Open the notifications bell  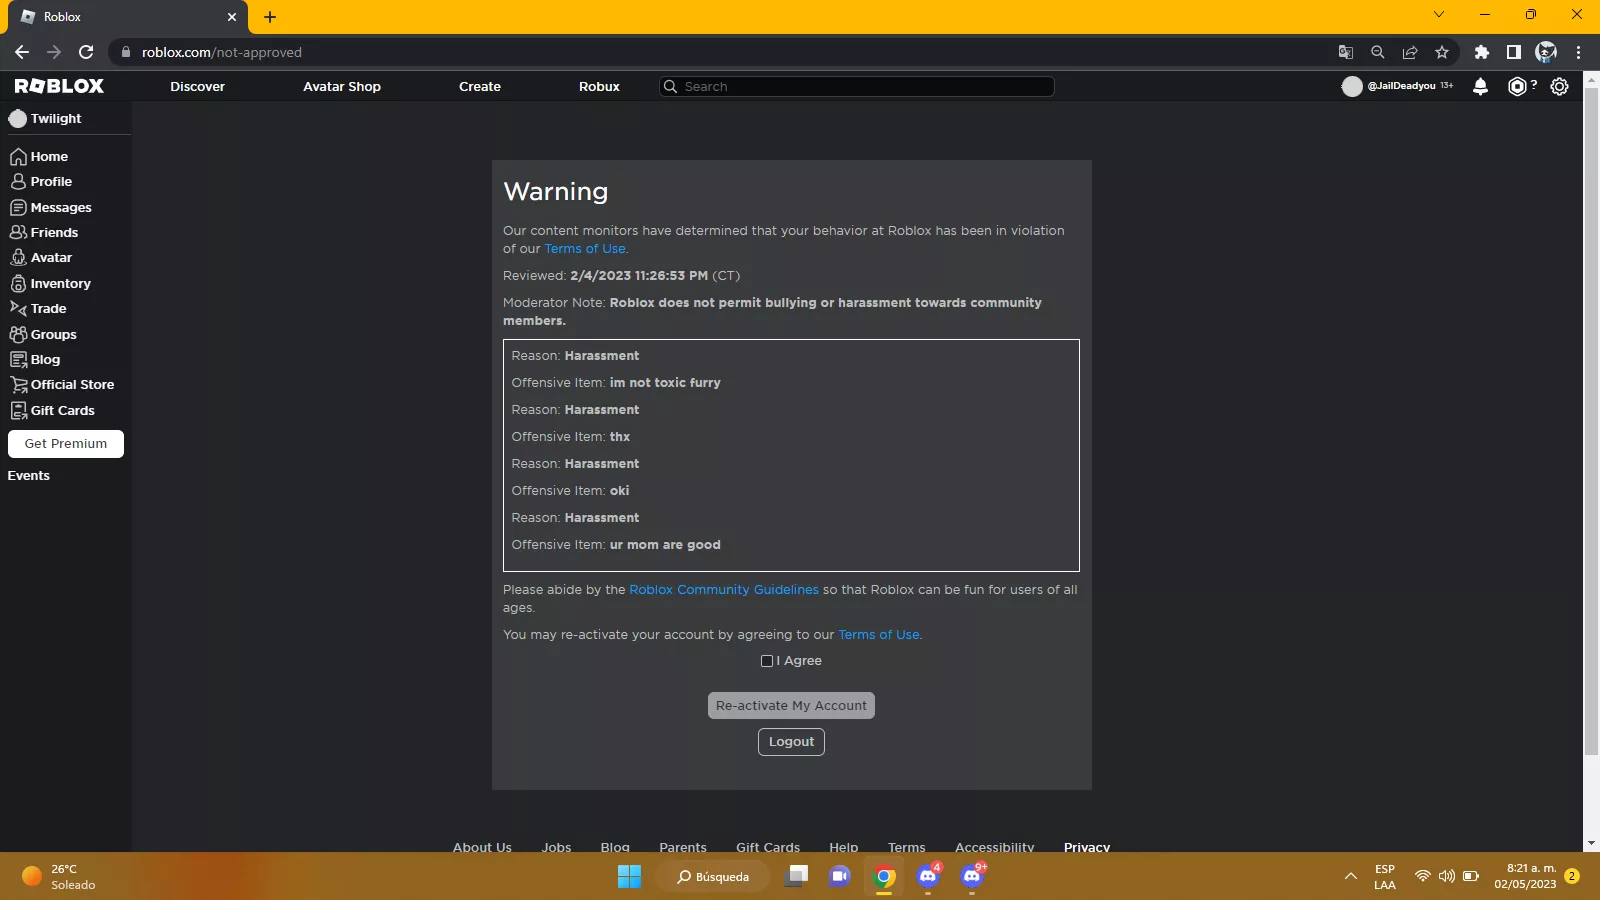coord(1481,87)
